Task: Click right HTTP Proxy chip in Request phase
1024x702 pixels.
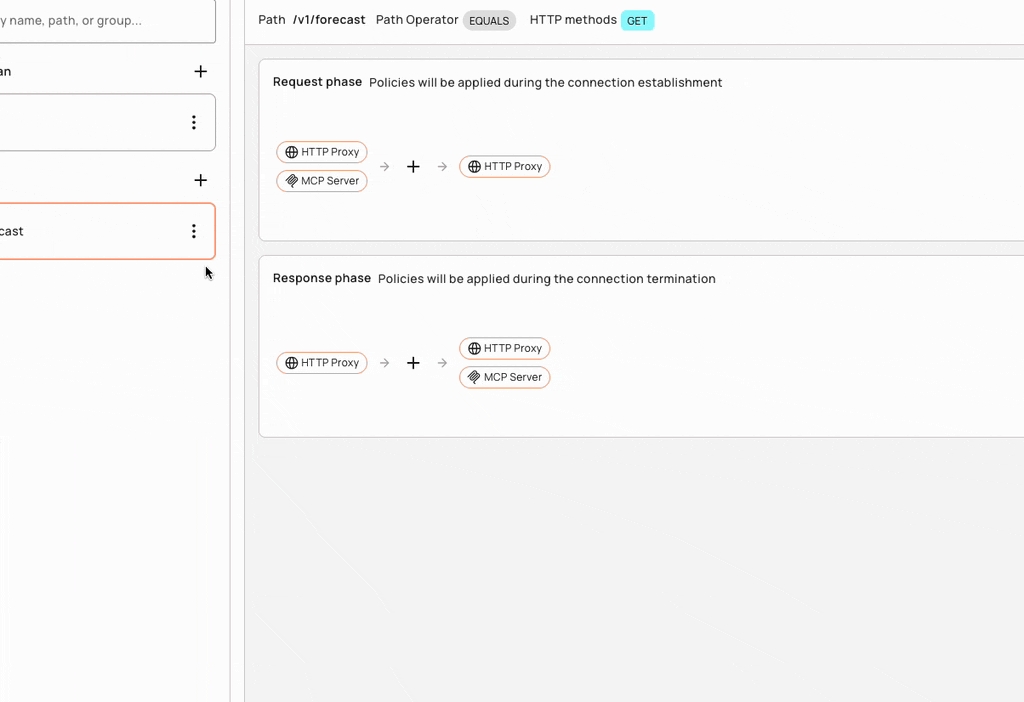Action: [x=504, y=167]
